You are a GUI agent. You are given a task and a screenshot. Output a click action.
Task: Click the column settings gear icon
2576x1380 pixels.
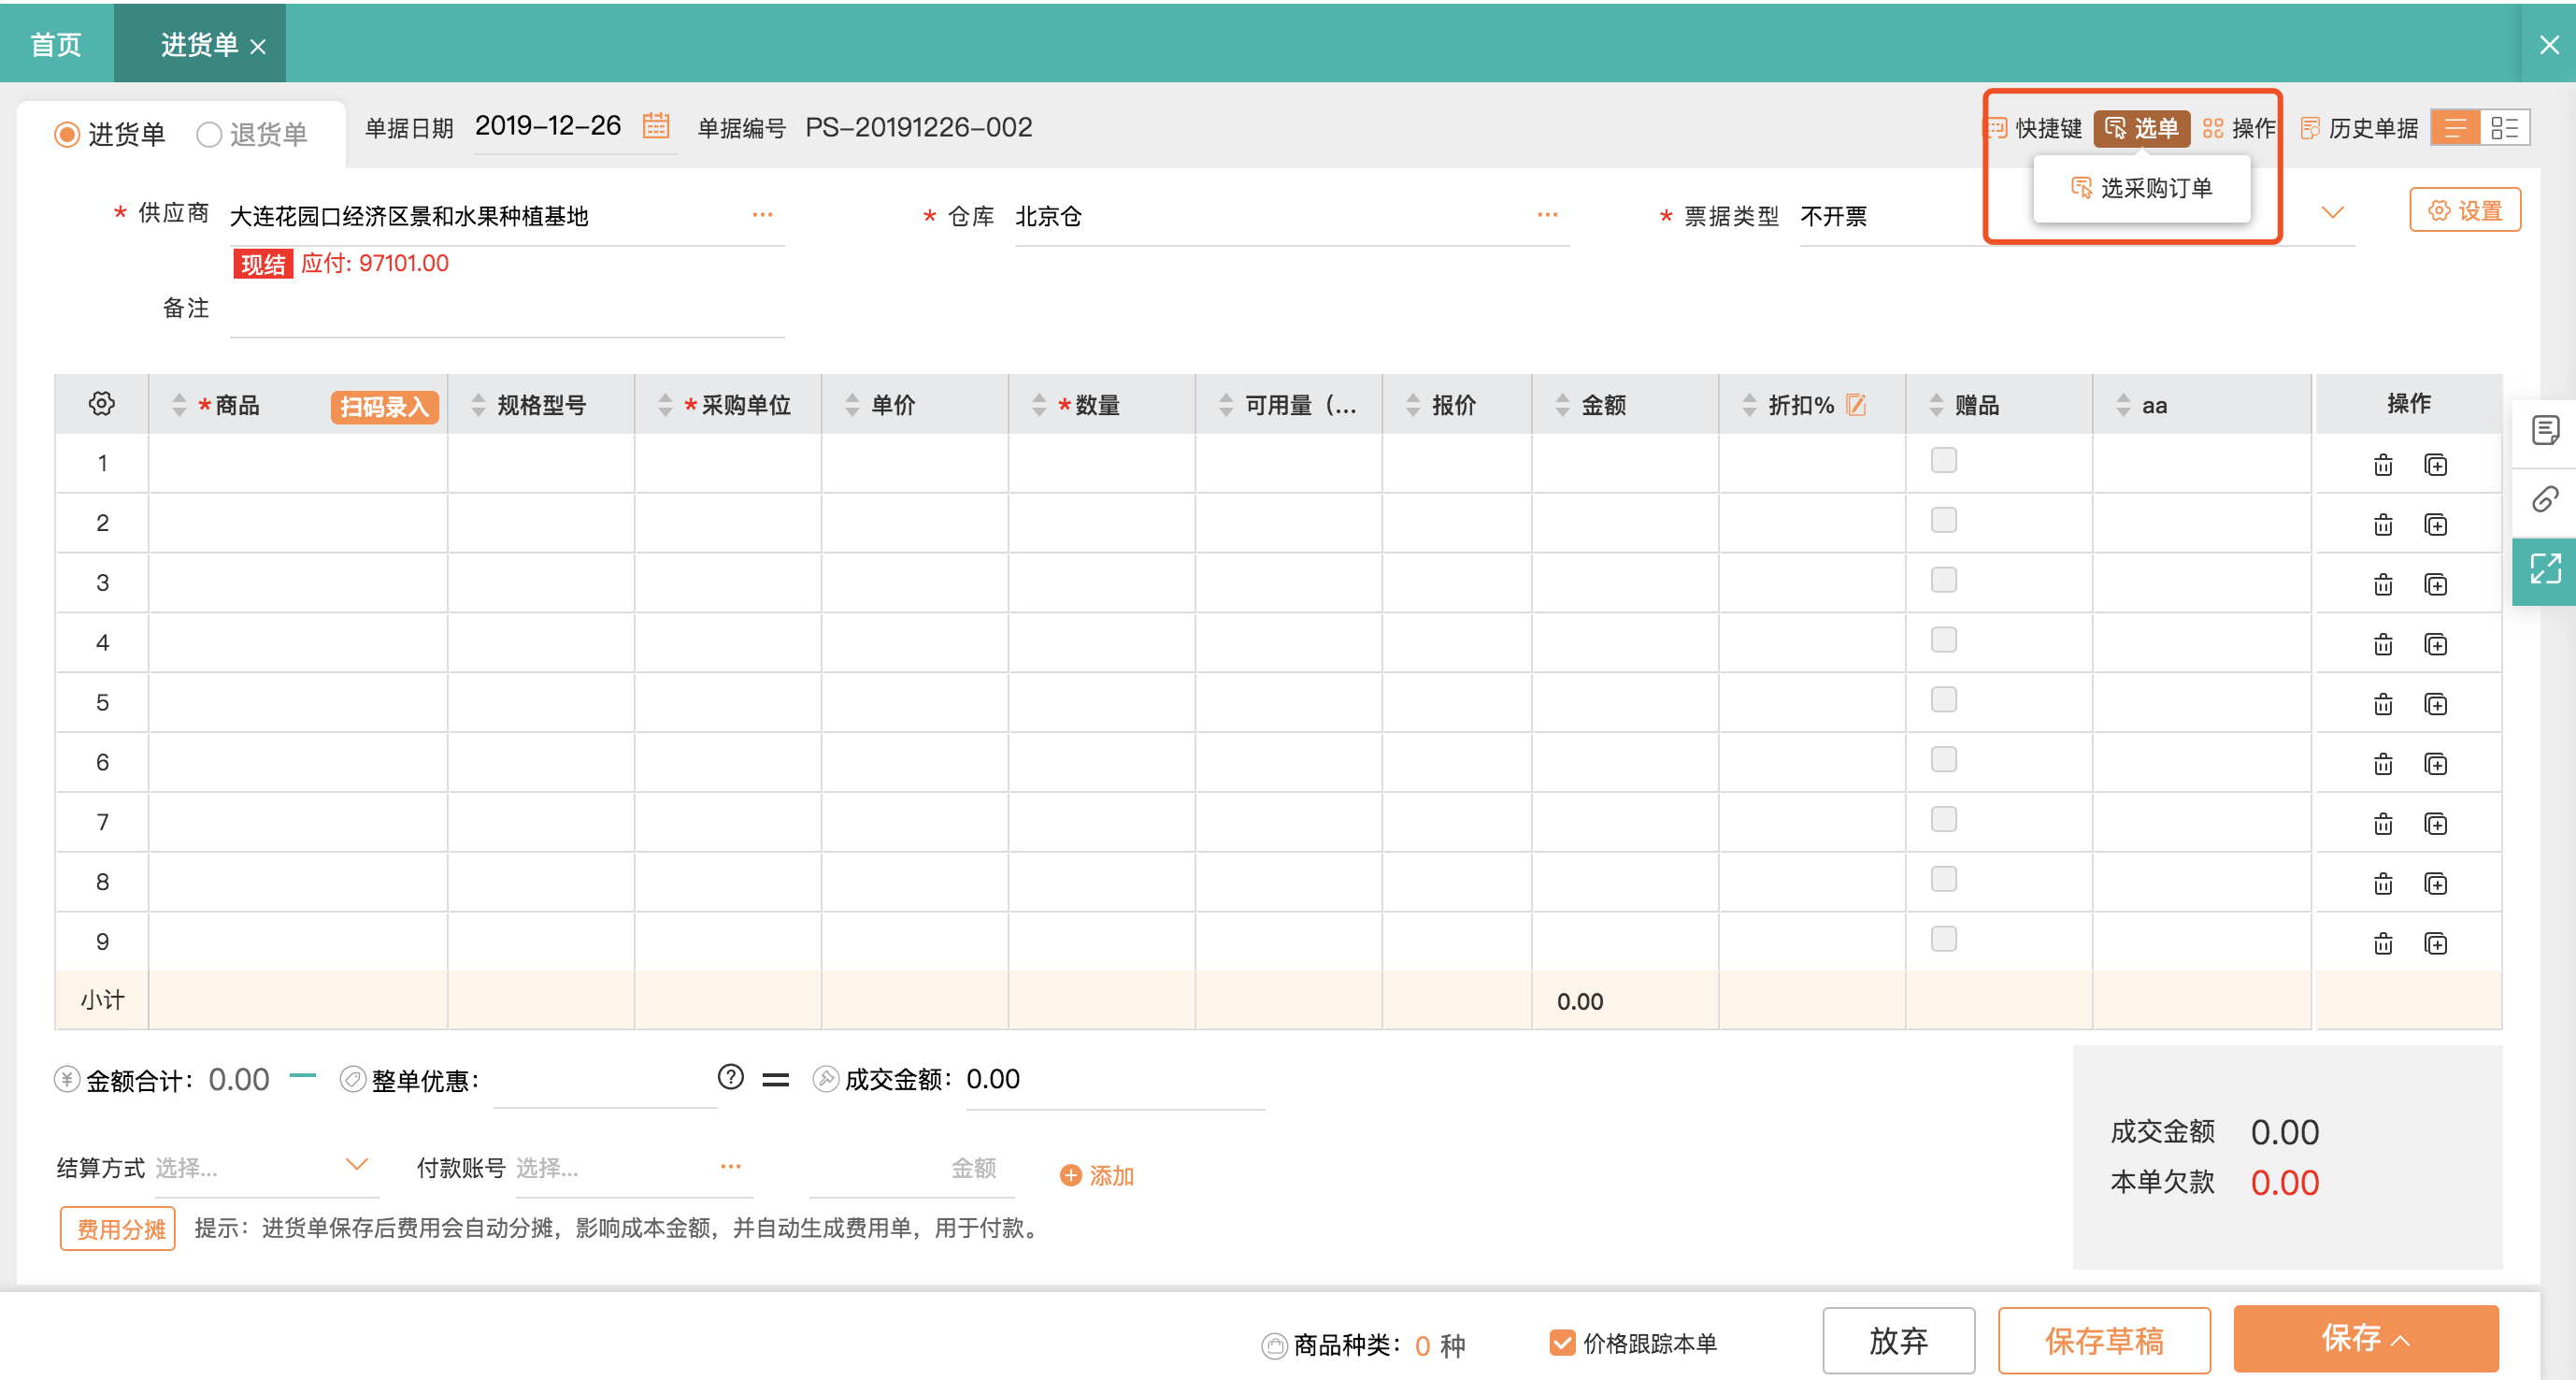[102, 404]
